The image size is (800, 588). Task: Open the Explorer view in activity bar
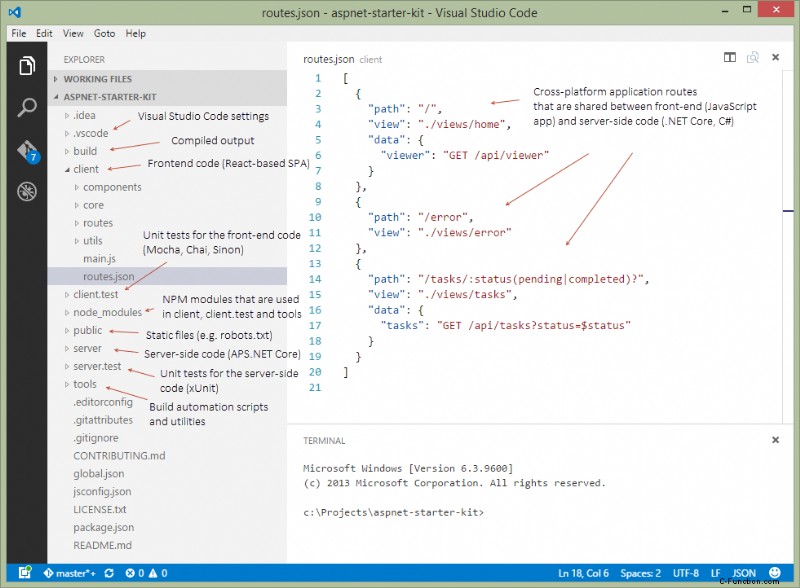[26, 66]
